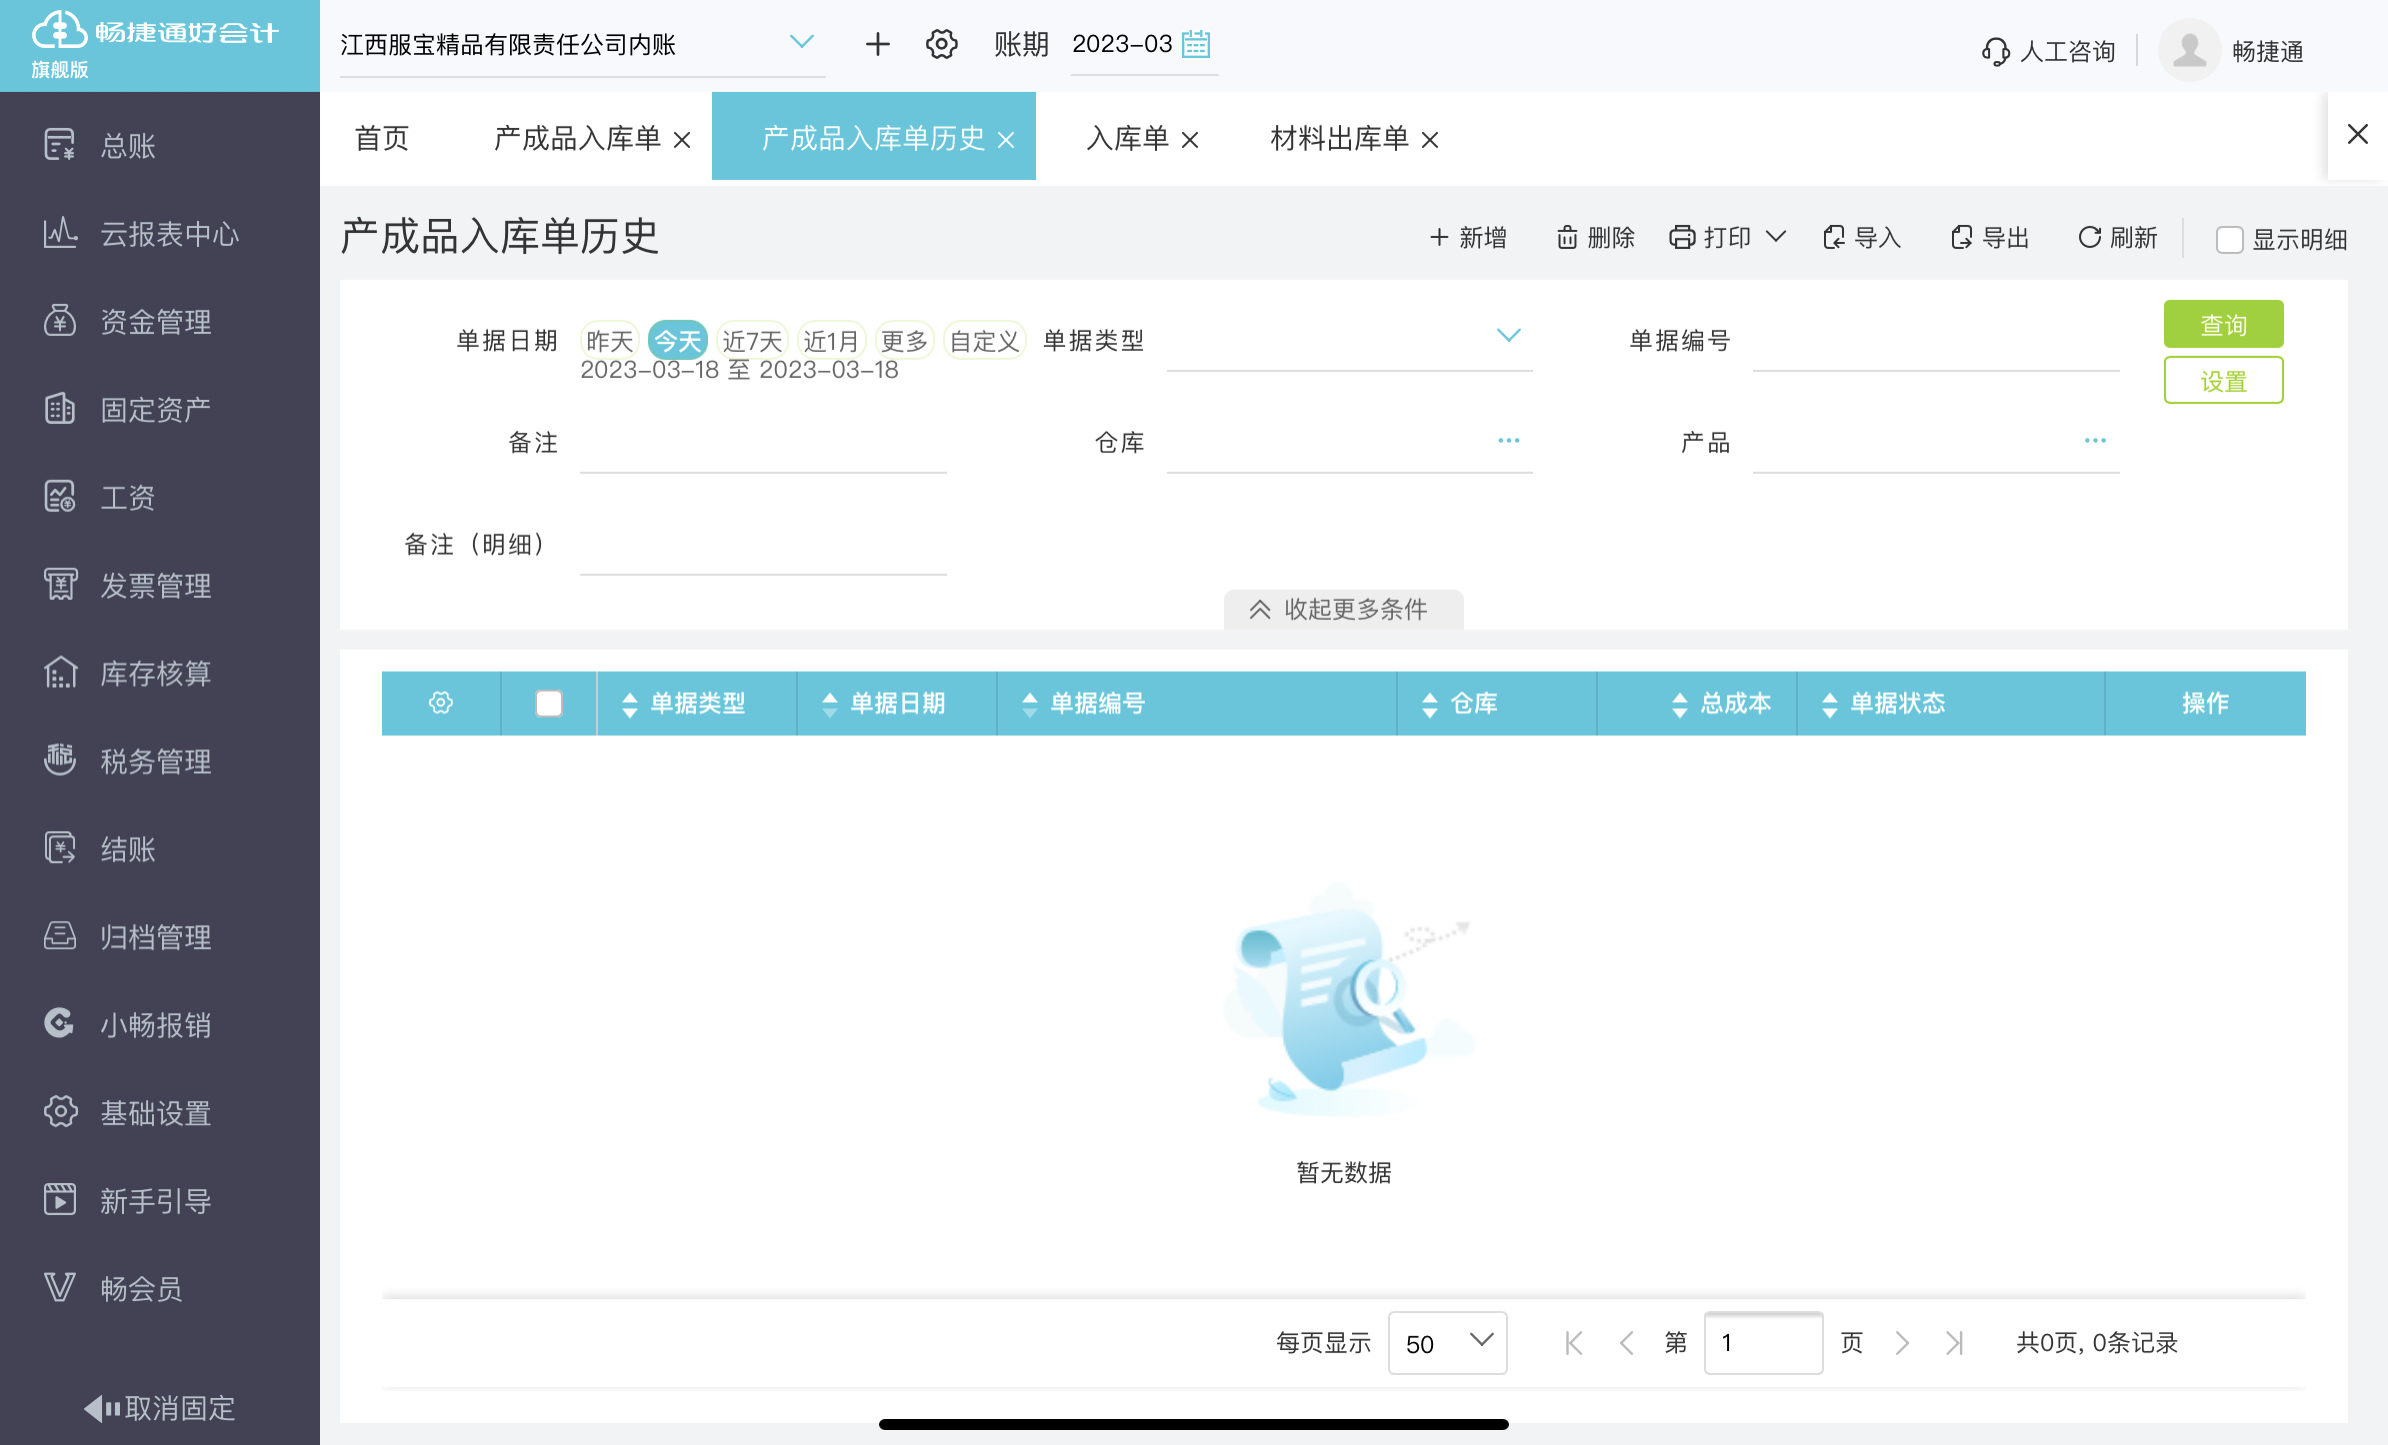
Task: Select the header row checkbox
Action: point(549,701)
